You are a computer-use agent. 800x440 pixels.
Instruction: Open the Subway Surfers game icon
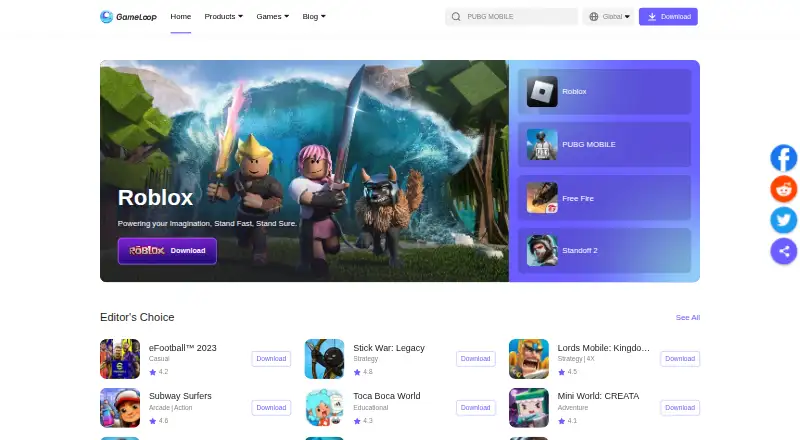[120, 408]
